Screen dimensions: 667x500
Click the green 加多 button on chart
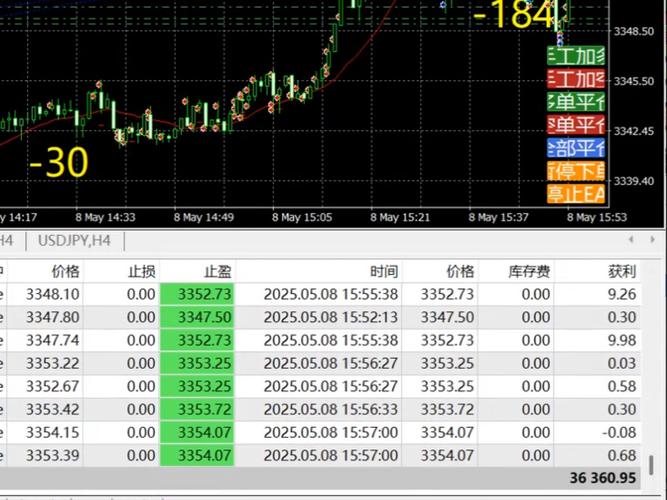577,55
